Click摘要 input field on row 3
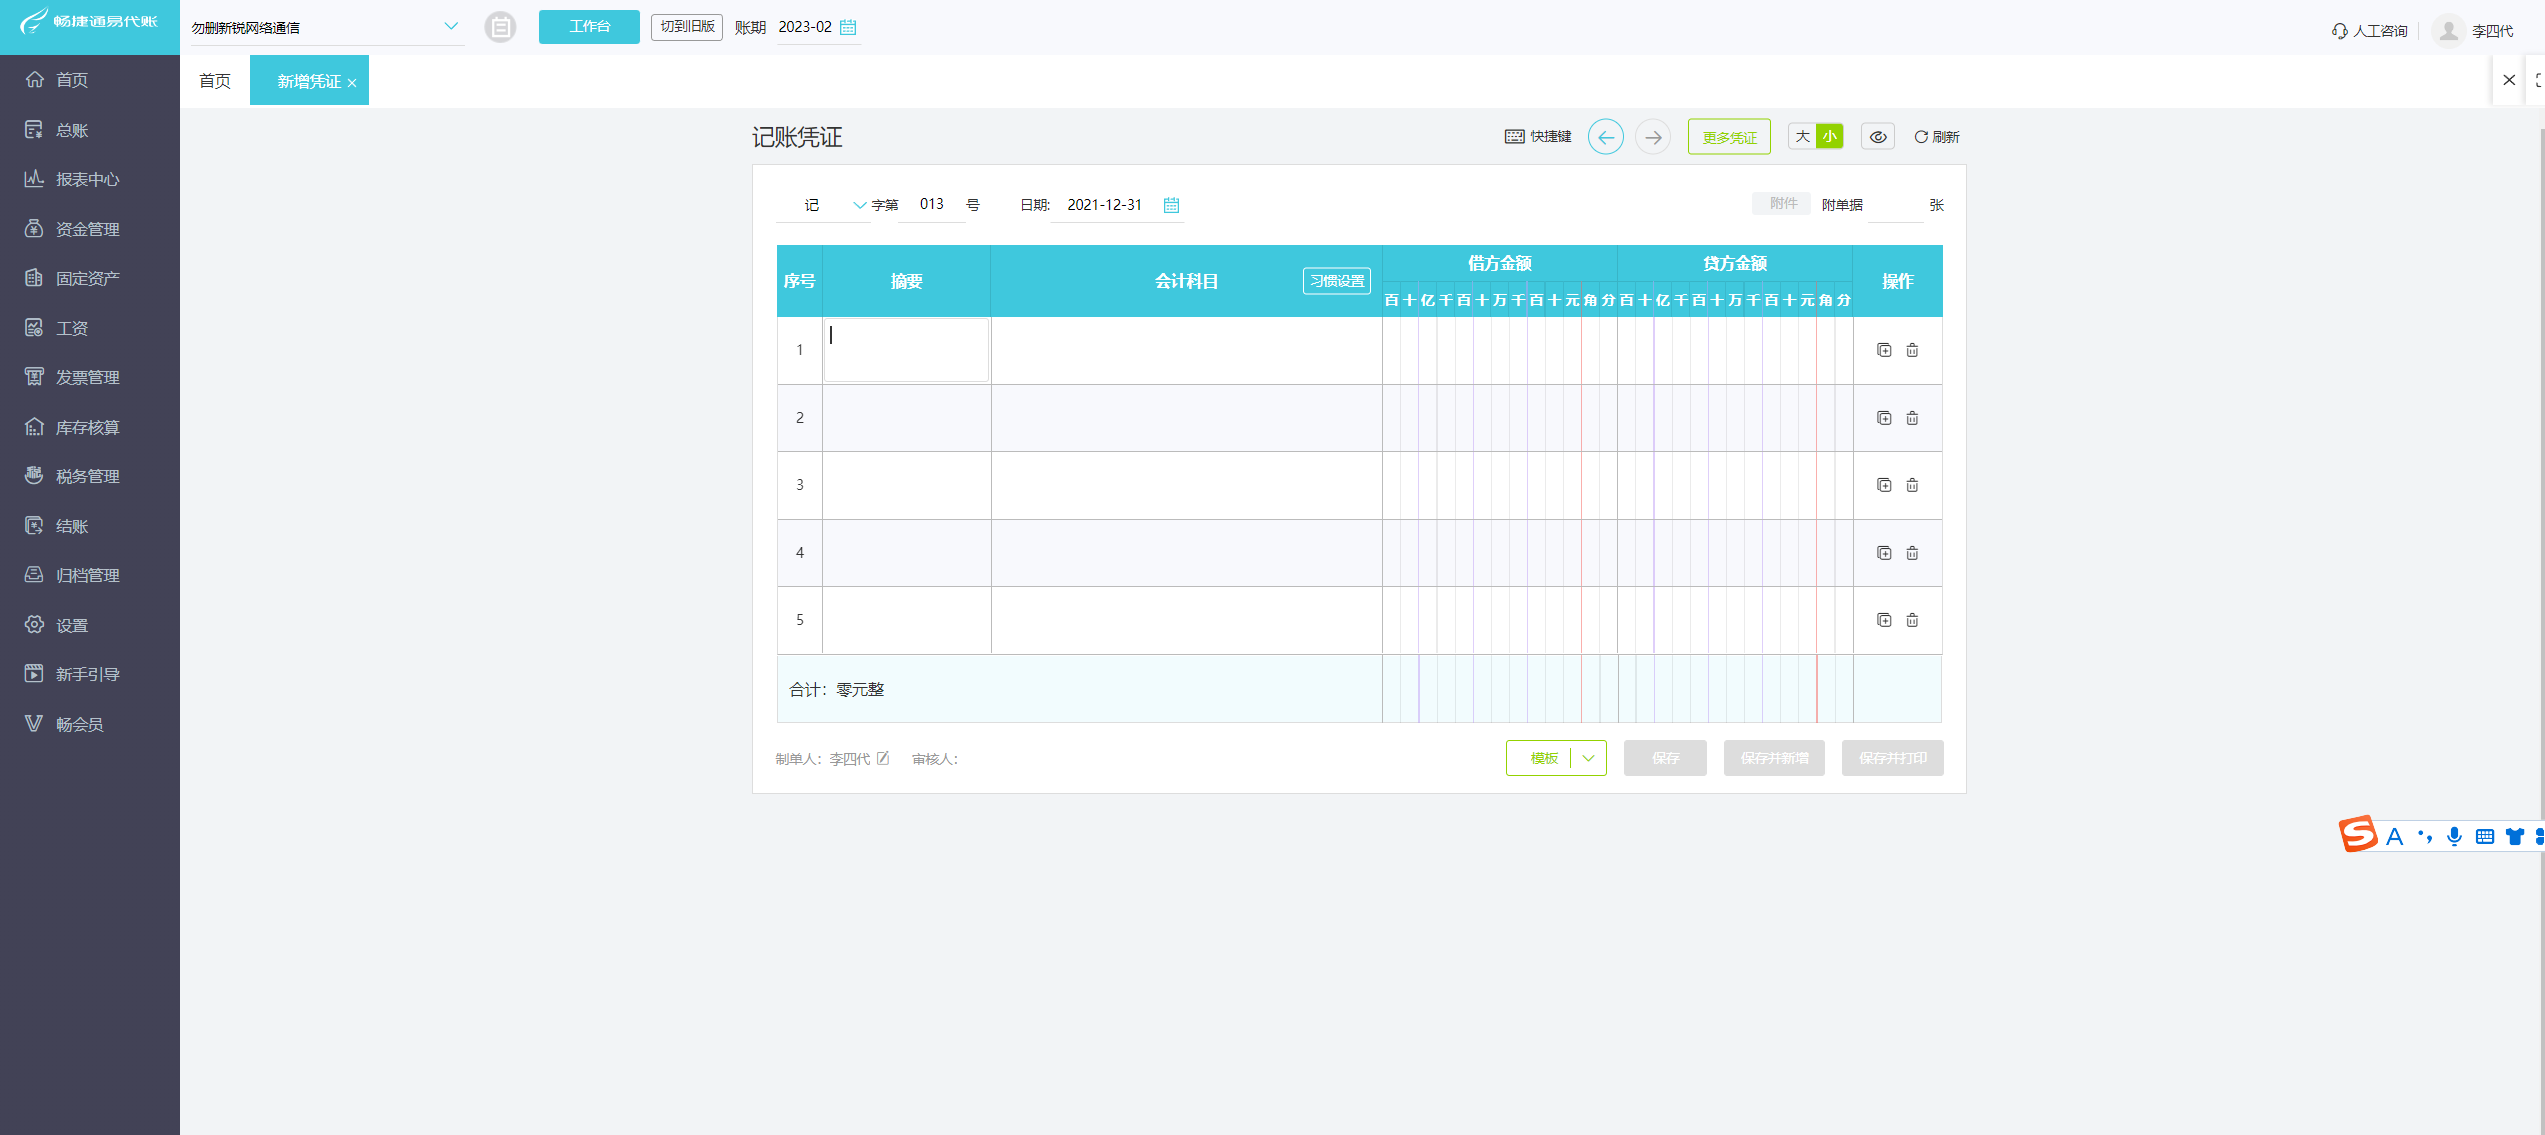Image resolution: width=2545 pixels, height=1135 pixels. click(906, 484)
